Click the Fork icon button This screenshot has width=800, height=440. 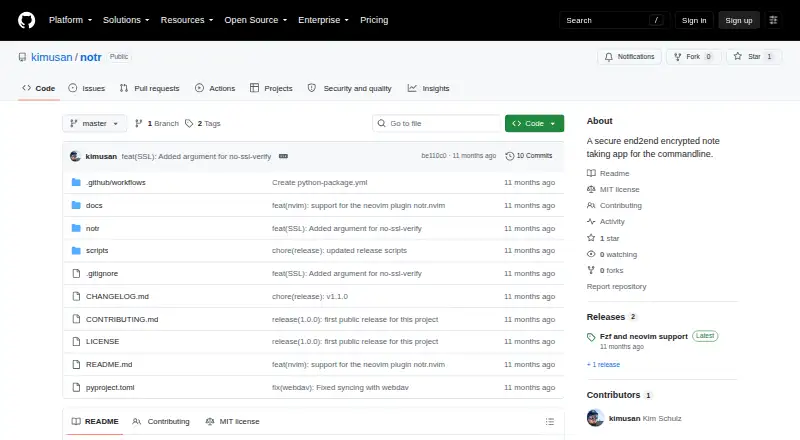coord(678,57)
